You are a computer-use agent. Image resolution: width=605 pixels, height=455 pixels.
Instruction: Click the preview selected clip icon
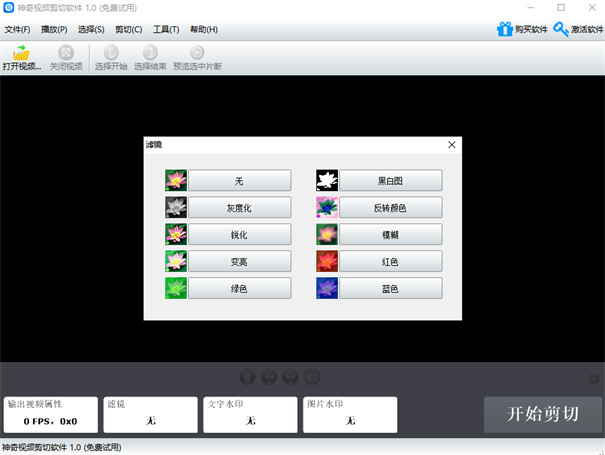point(197,52)
